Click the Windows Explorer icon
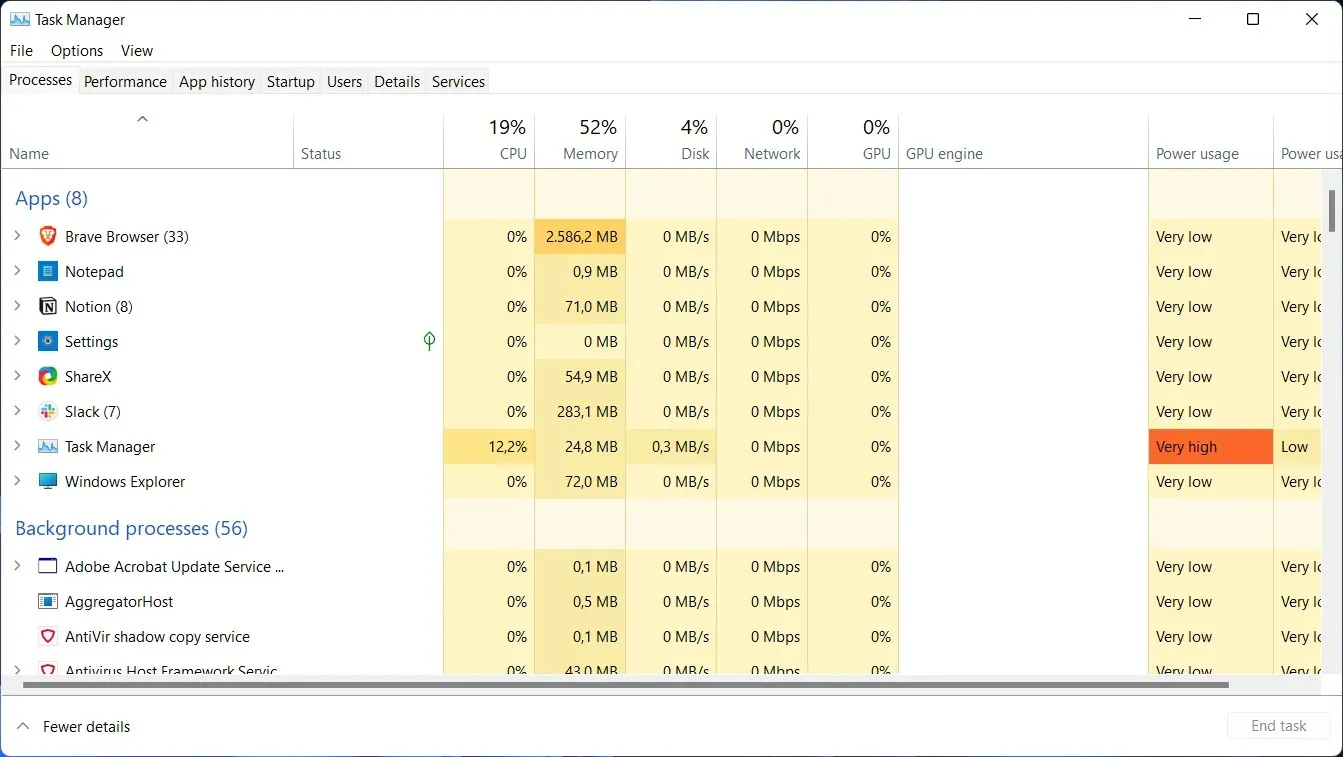The image size is (1343, 757). tap(48, 482)
